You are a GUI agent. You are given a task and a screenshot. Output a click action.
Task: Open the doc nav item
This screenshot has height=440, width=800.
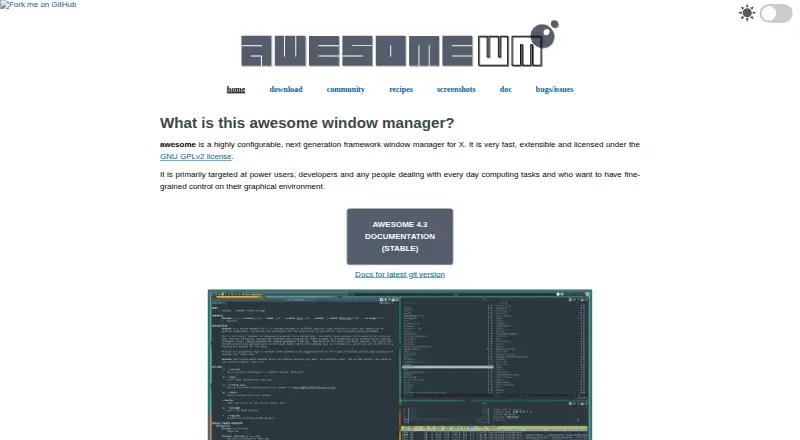click(x=506, y=89)
